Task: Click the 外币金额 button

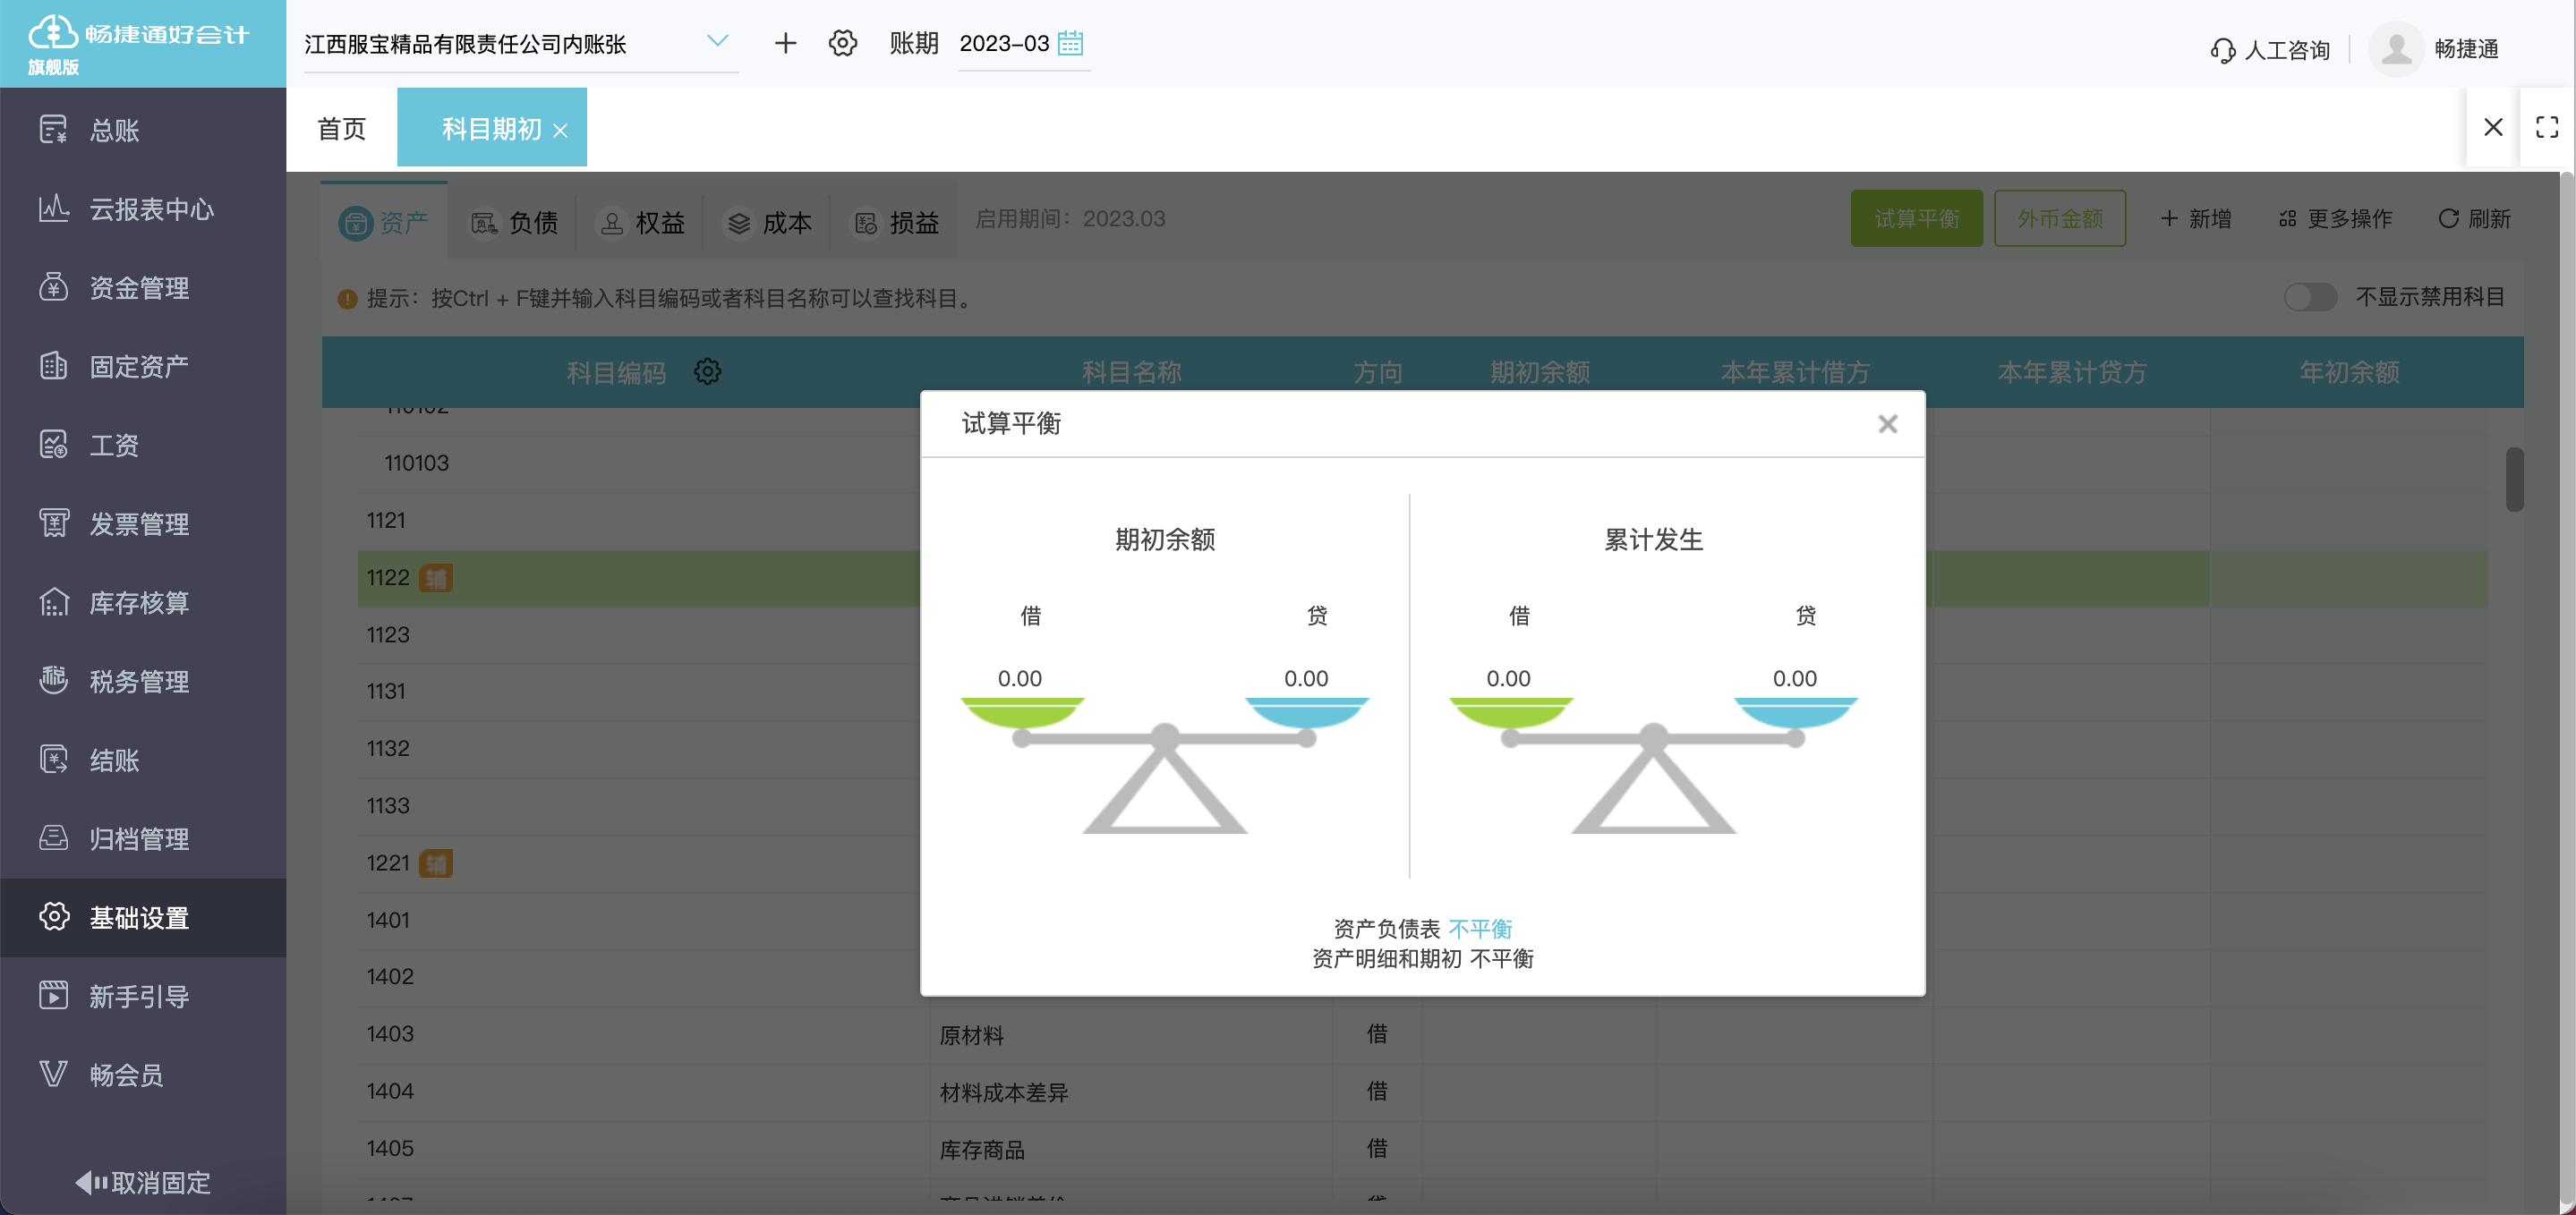Action: (2059, 218)
